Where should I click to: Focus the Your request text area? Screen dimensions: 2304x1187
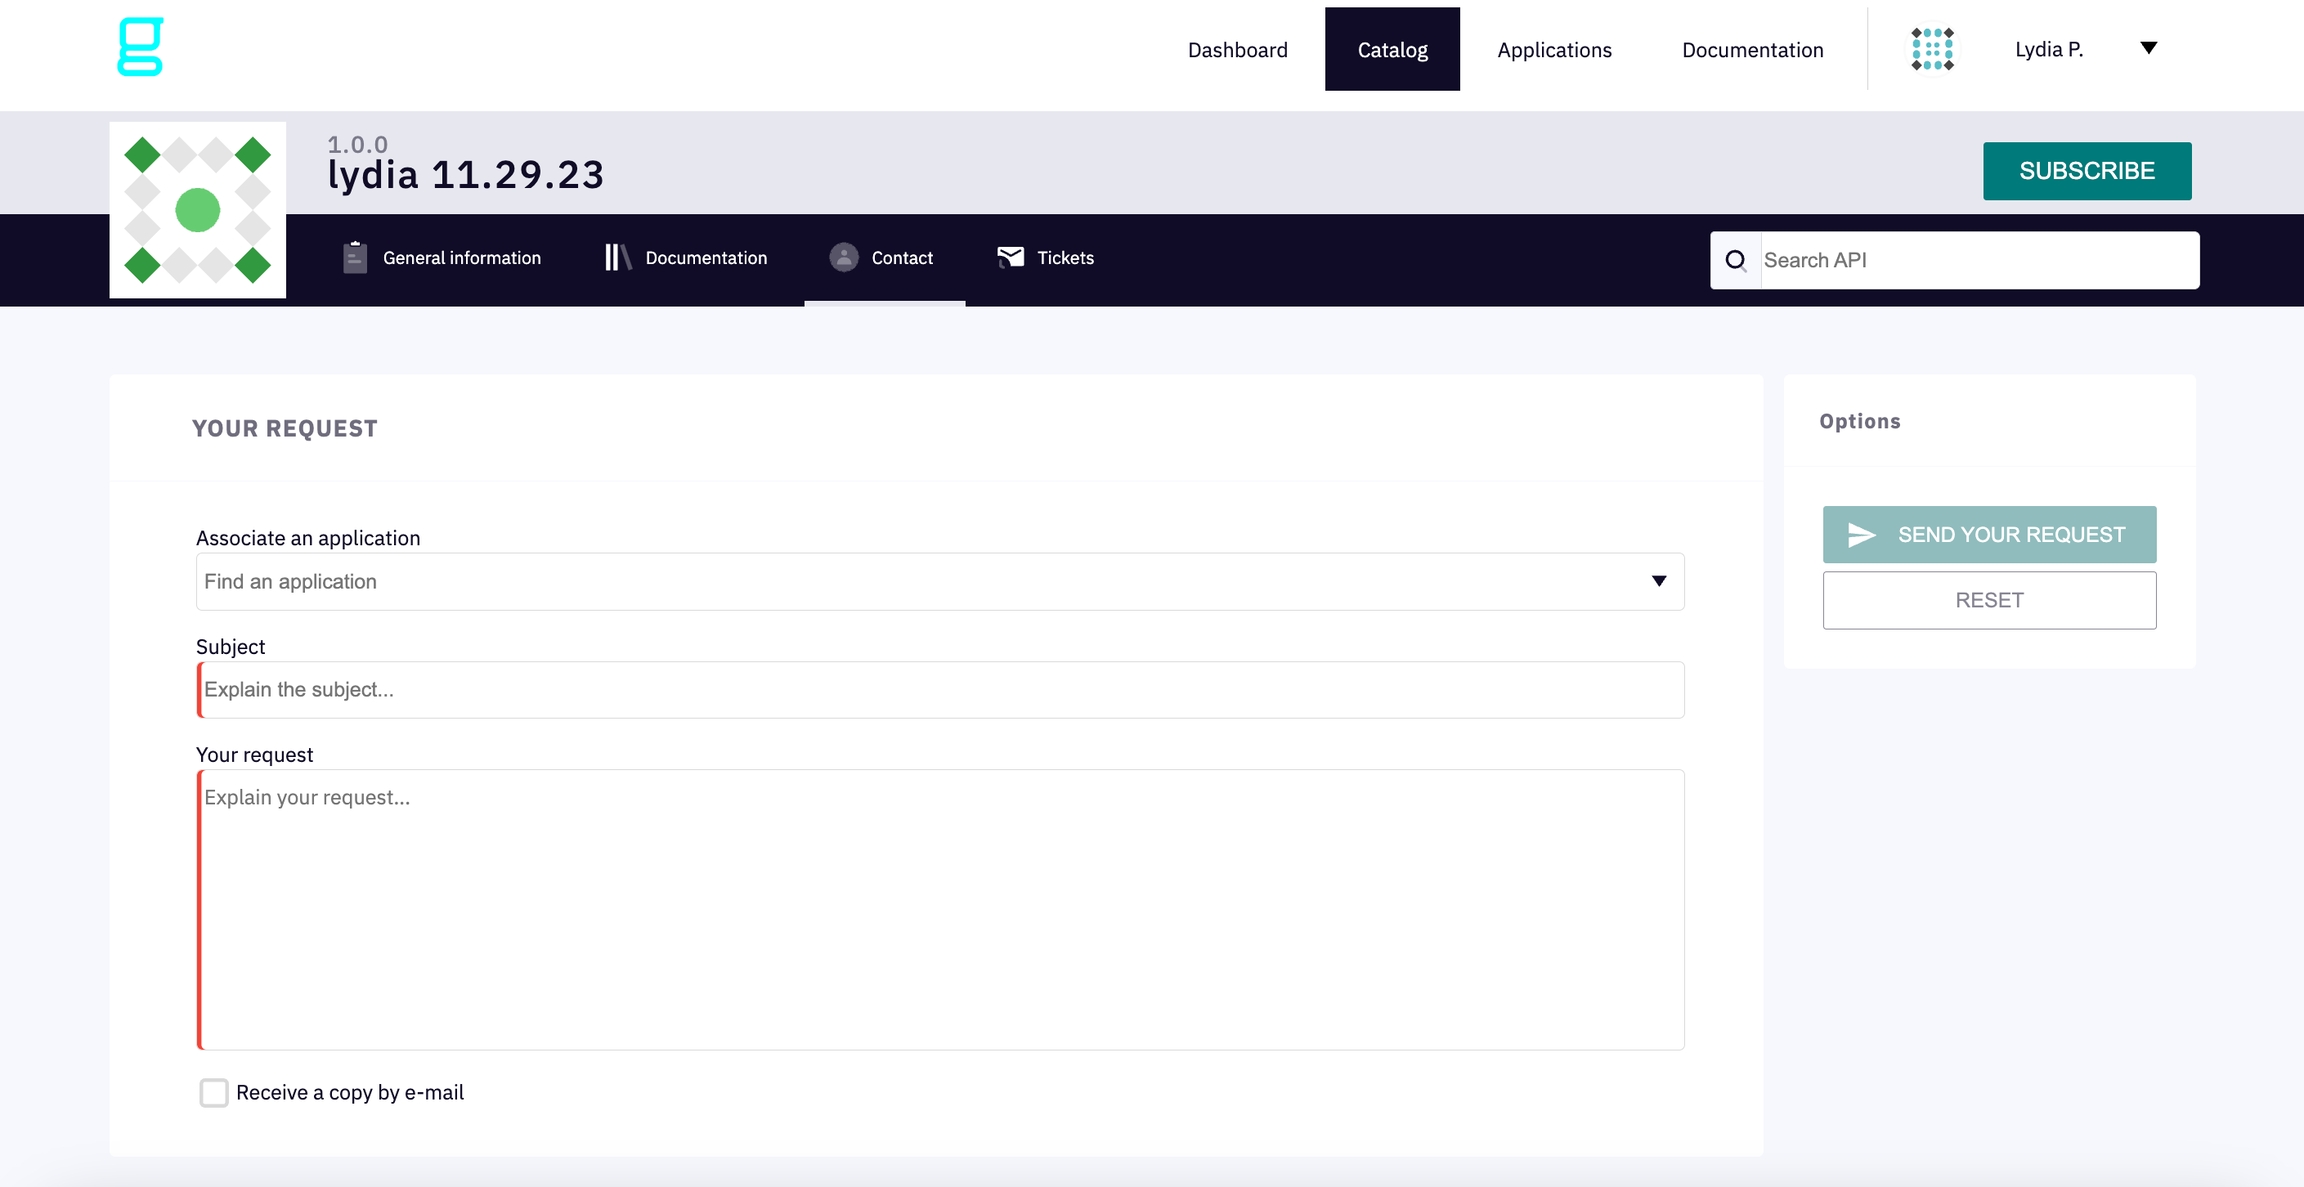click(x=940, y=910)
